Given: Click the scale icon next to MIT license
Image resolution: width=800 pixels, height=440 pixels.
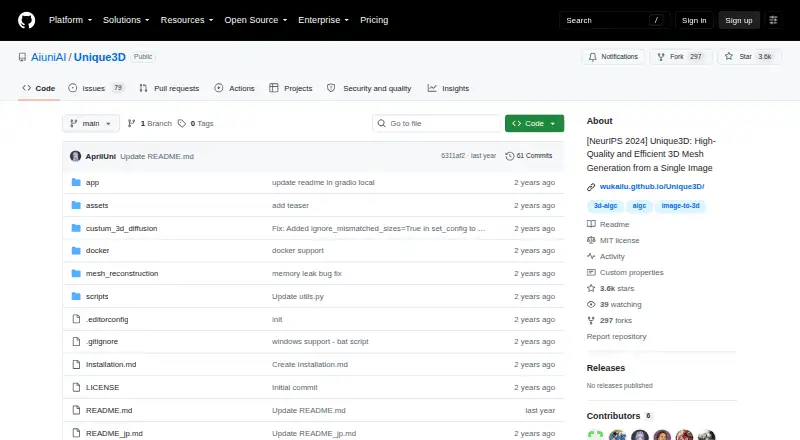Looking at the screenshot, I should click(x=591, y=240).
